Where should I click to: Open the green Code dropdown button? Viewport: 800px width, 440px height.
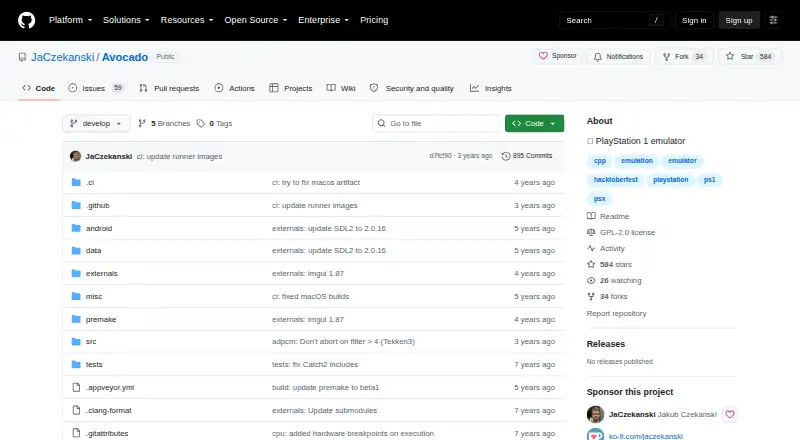(534, 124)
